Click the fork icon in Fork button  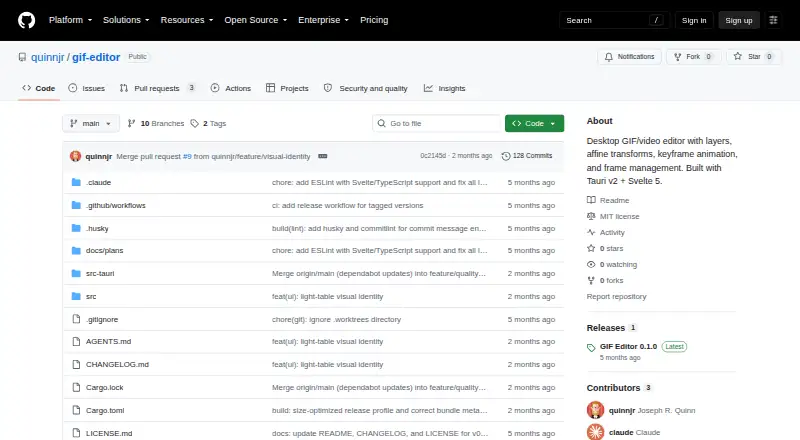678,57
